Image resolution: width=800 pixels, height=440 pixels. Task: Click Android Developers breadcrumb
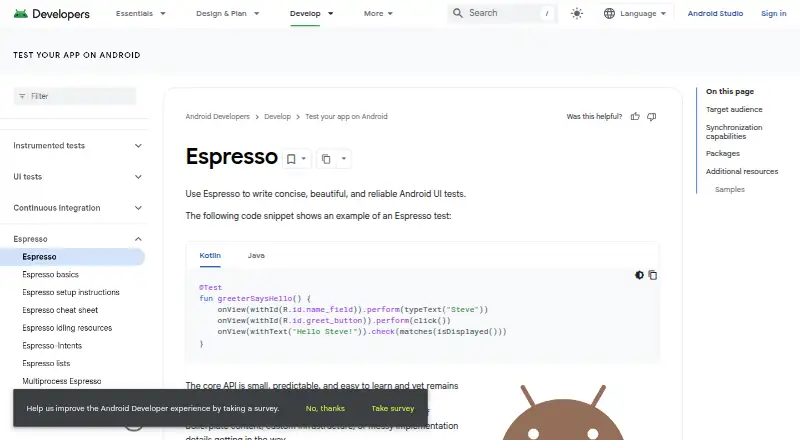click(x=218, y=116)
